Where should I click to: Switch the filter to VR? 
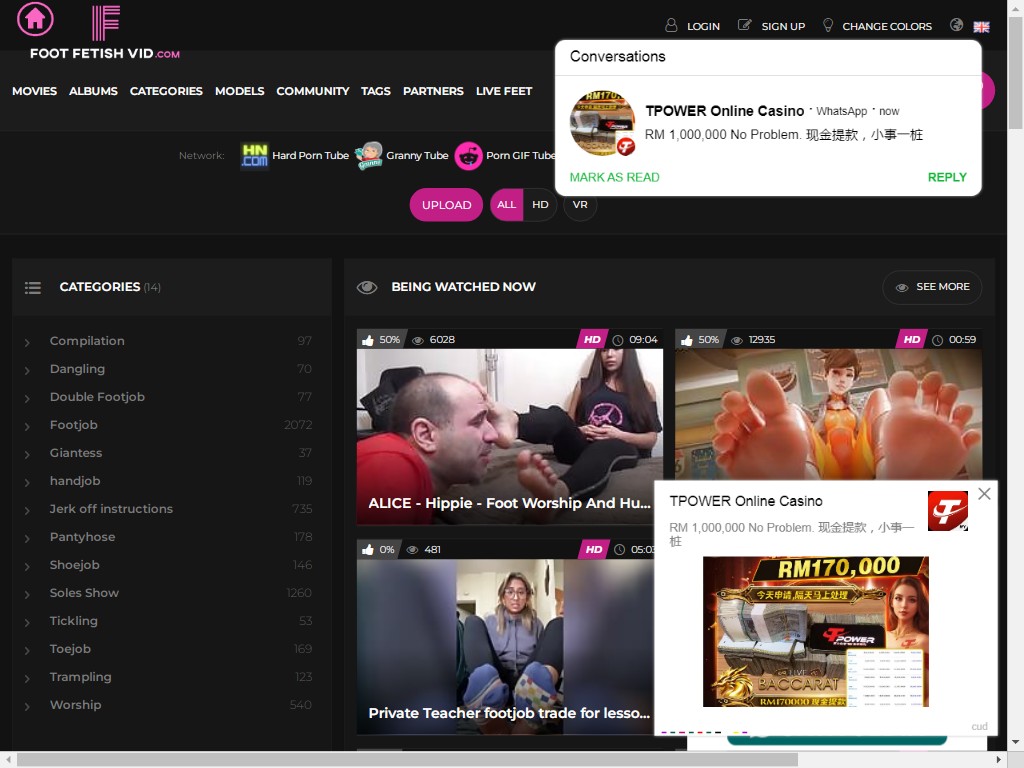coord(580,205)
